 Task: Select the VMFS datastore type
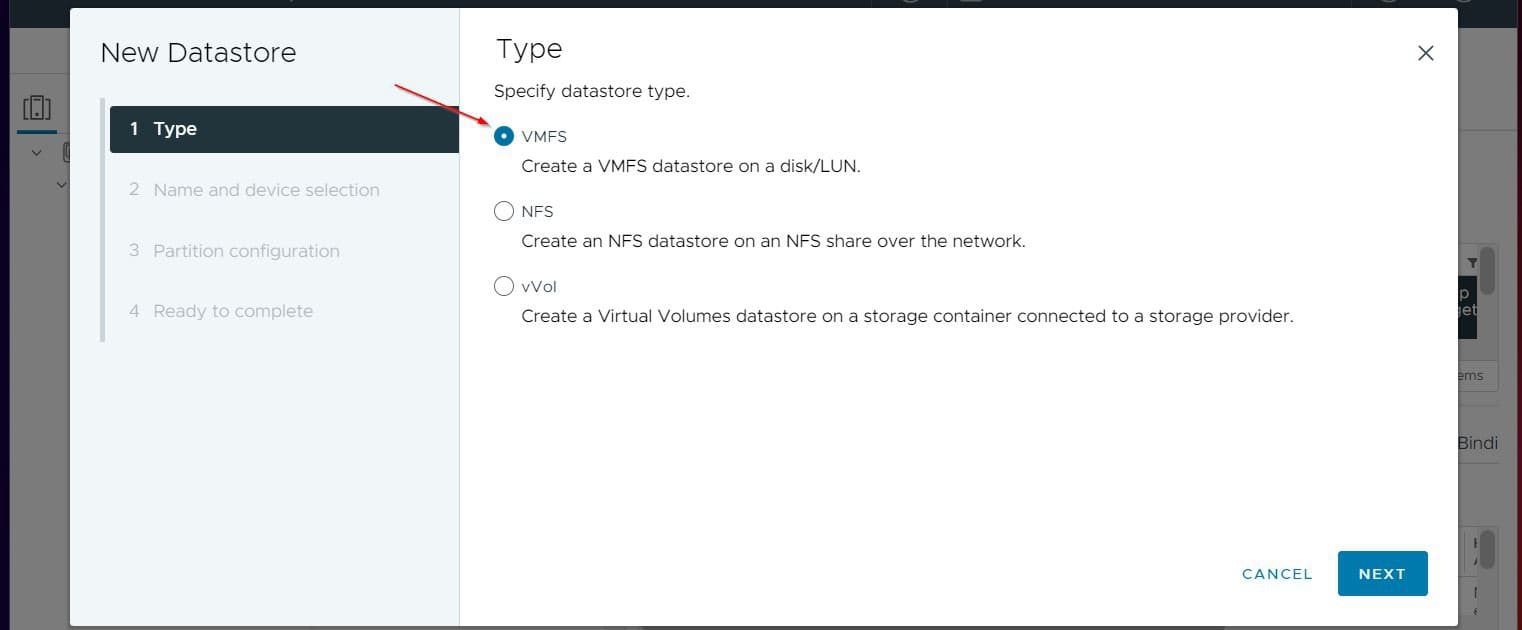[504, 136]
